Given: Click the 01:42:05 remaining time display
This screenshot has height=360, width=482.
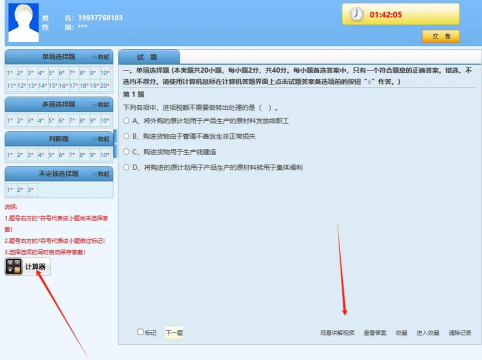Looking at the screenshot, I should tap(386, 15).
